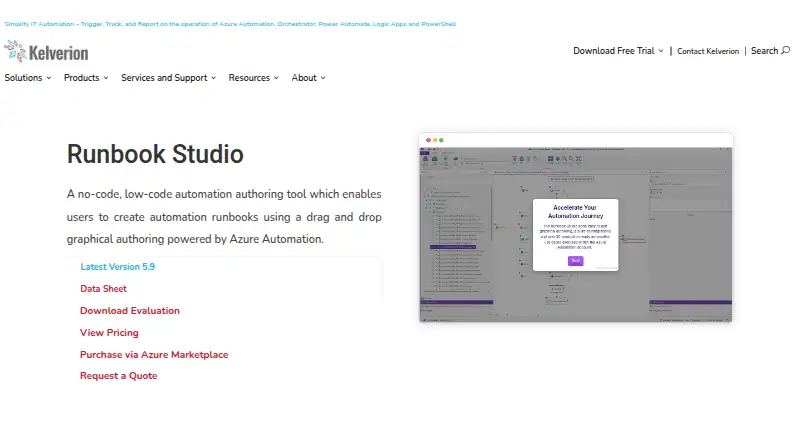
Task: Open Latest Version 5.9 link
Action: click(x=117, y=266)
